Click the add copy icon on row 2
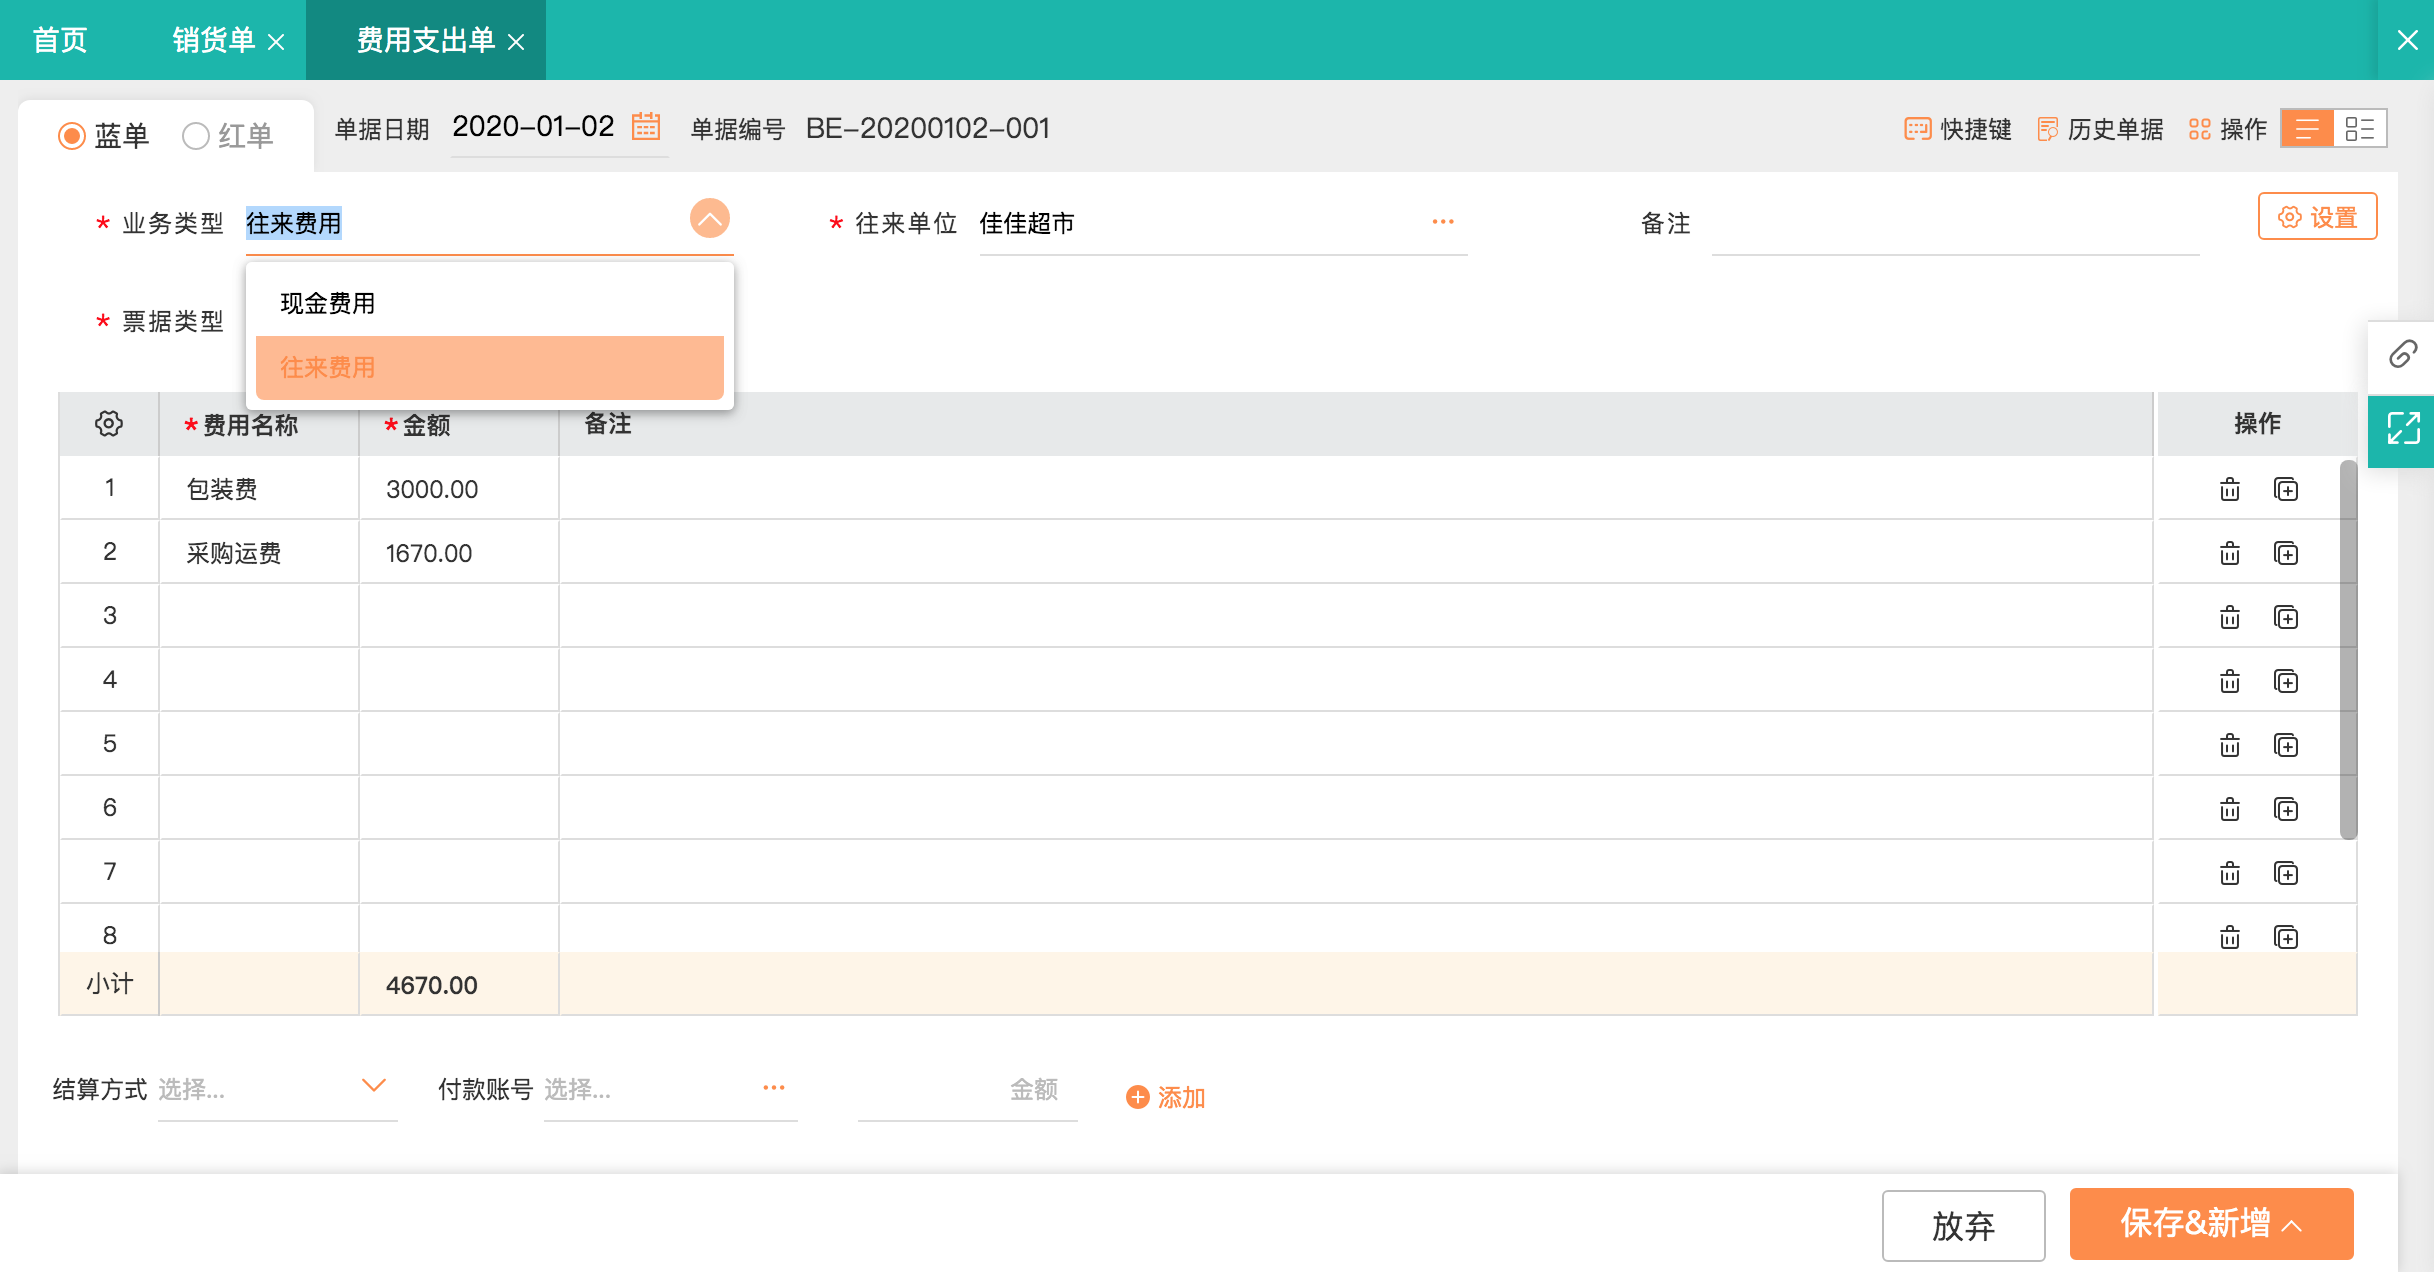2434x1272 pixels. pos(2286,552)
